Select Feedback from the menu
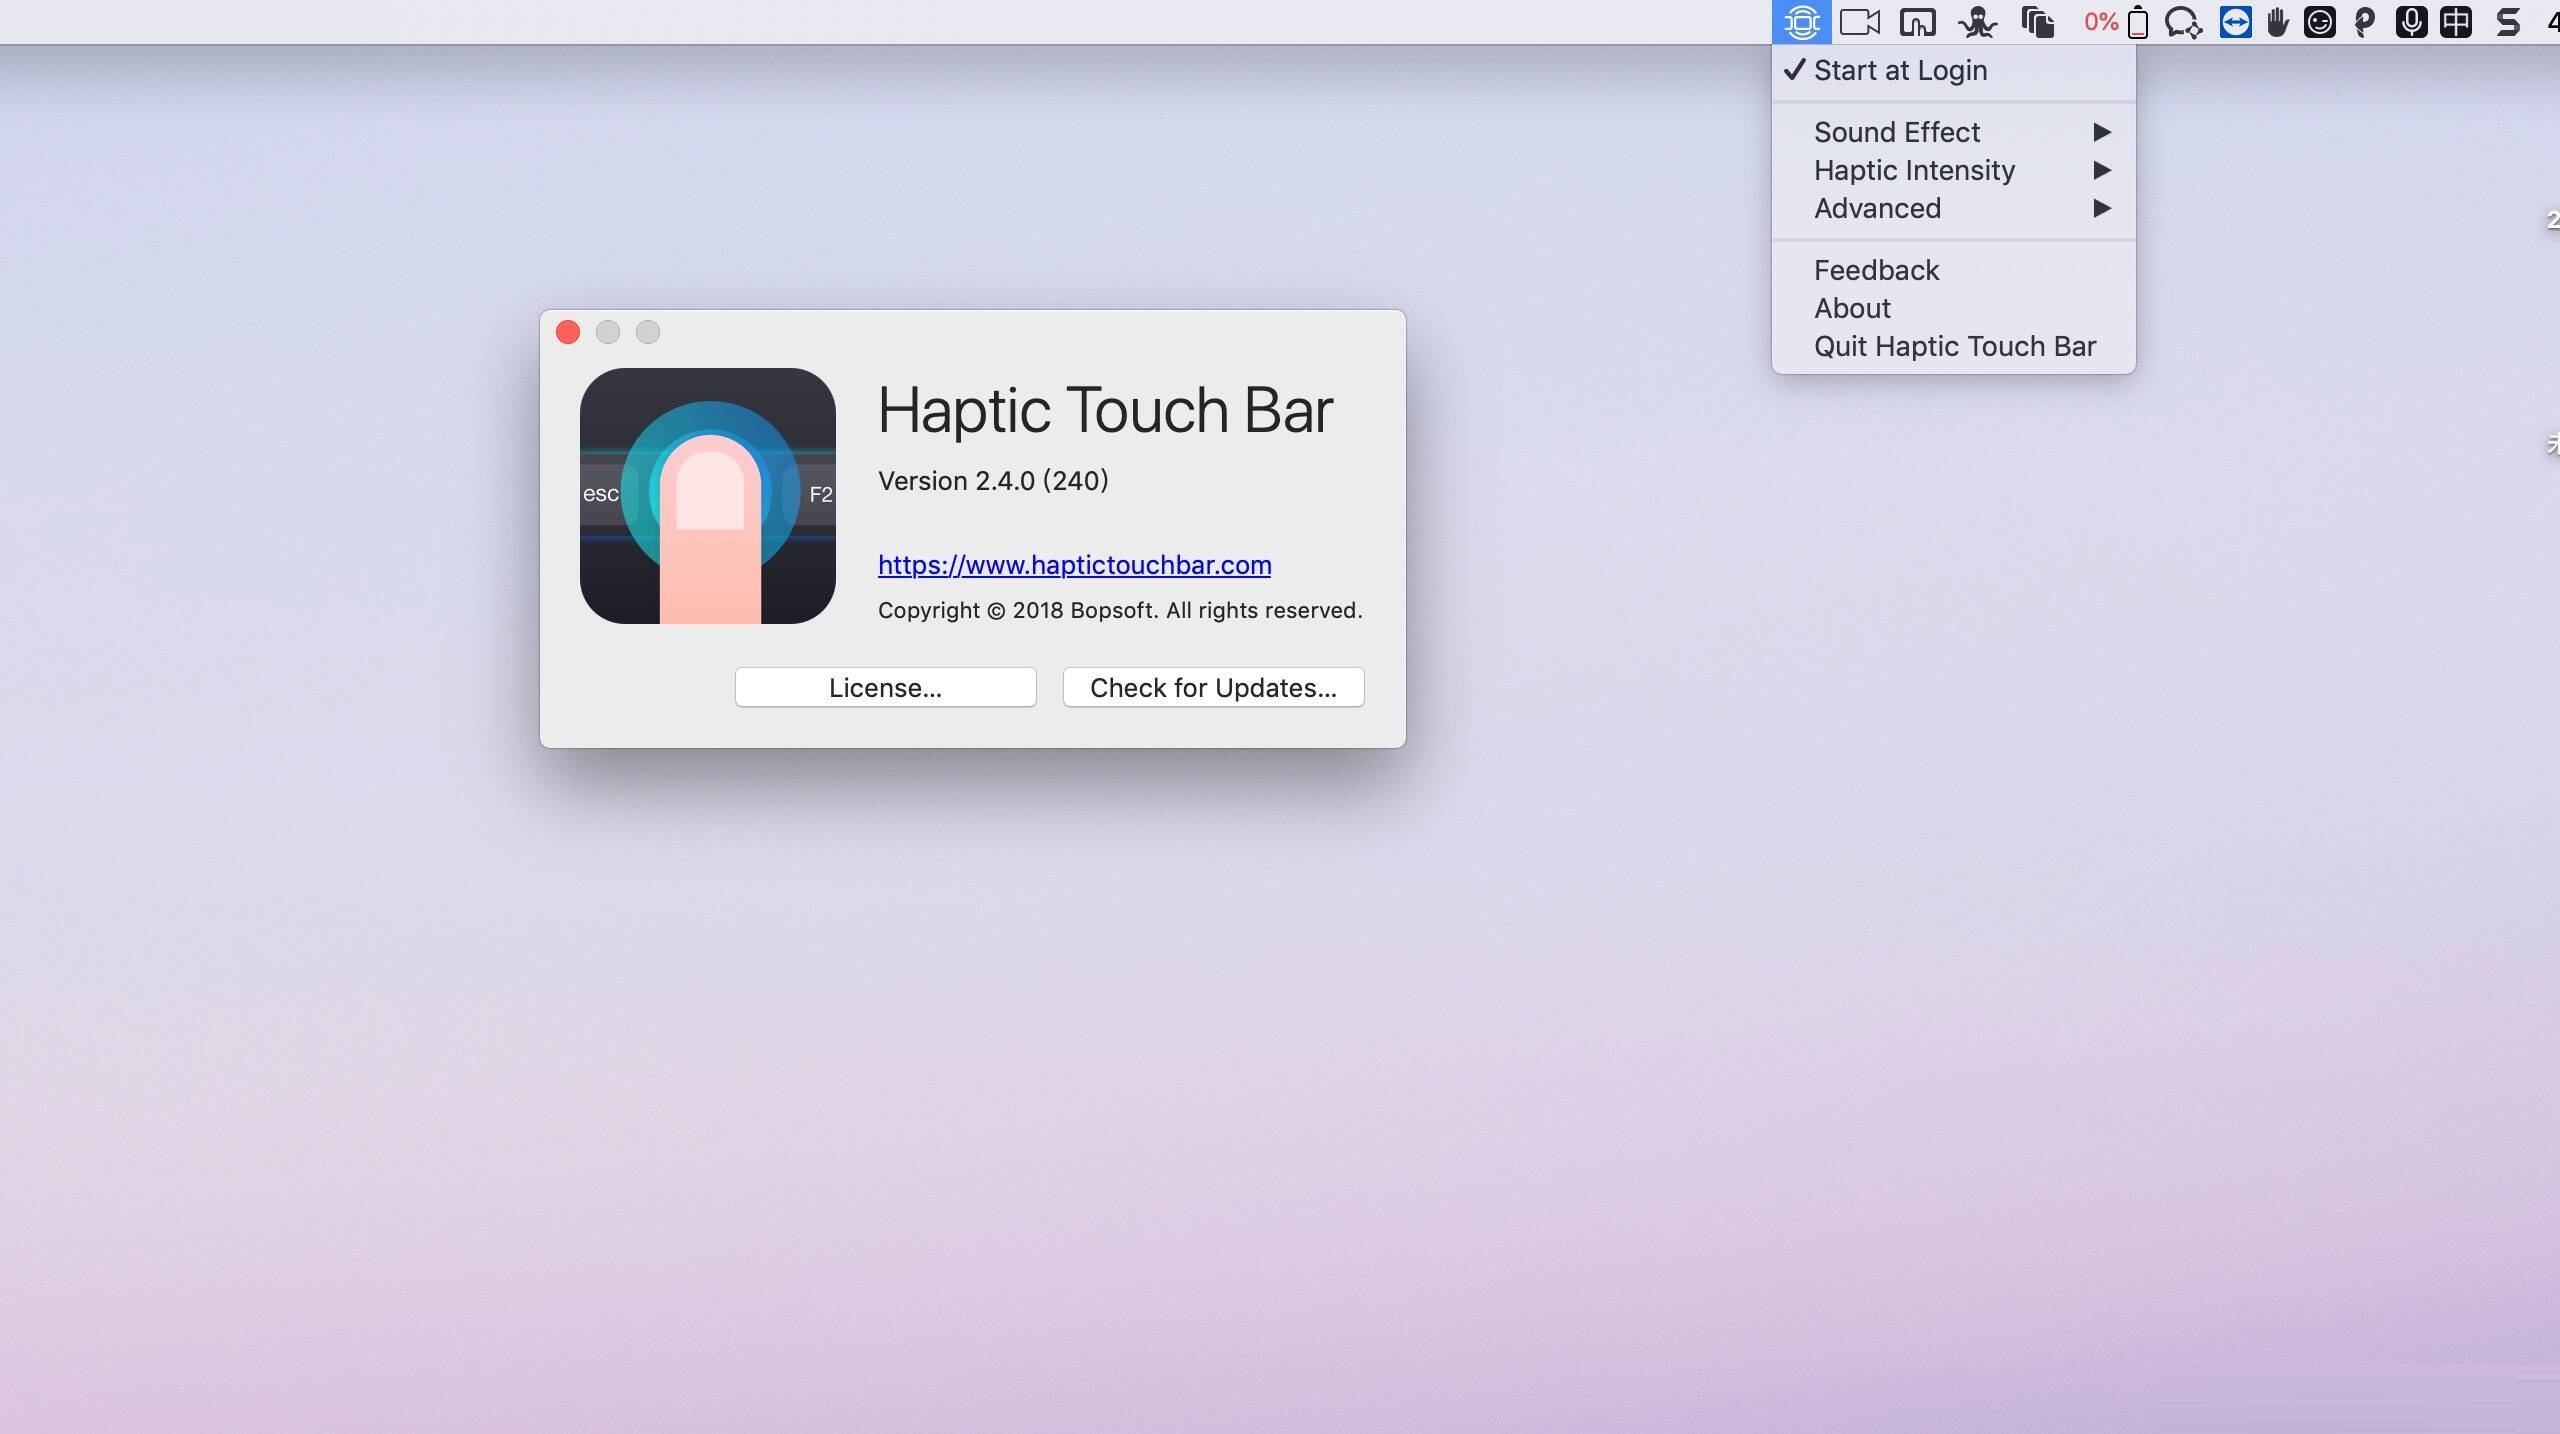 (1875, 269)
